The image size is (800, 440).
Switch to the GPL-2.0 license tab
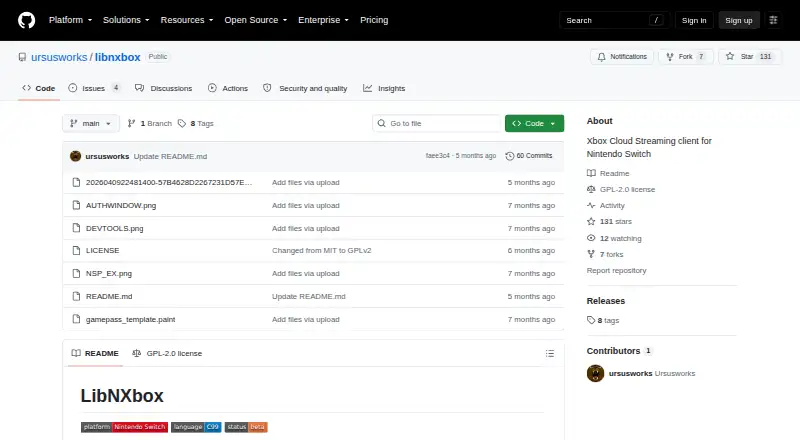[x=167, y=353]
